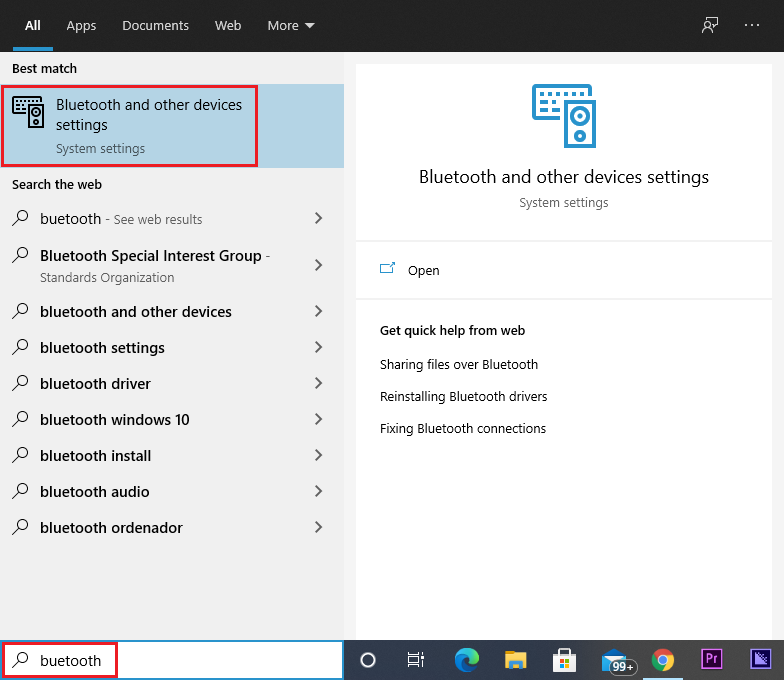
Task: Expand arrow for buetooth See web results
Action: [x=318, y=218]
